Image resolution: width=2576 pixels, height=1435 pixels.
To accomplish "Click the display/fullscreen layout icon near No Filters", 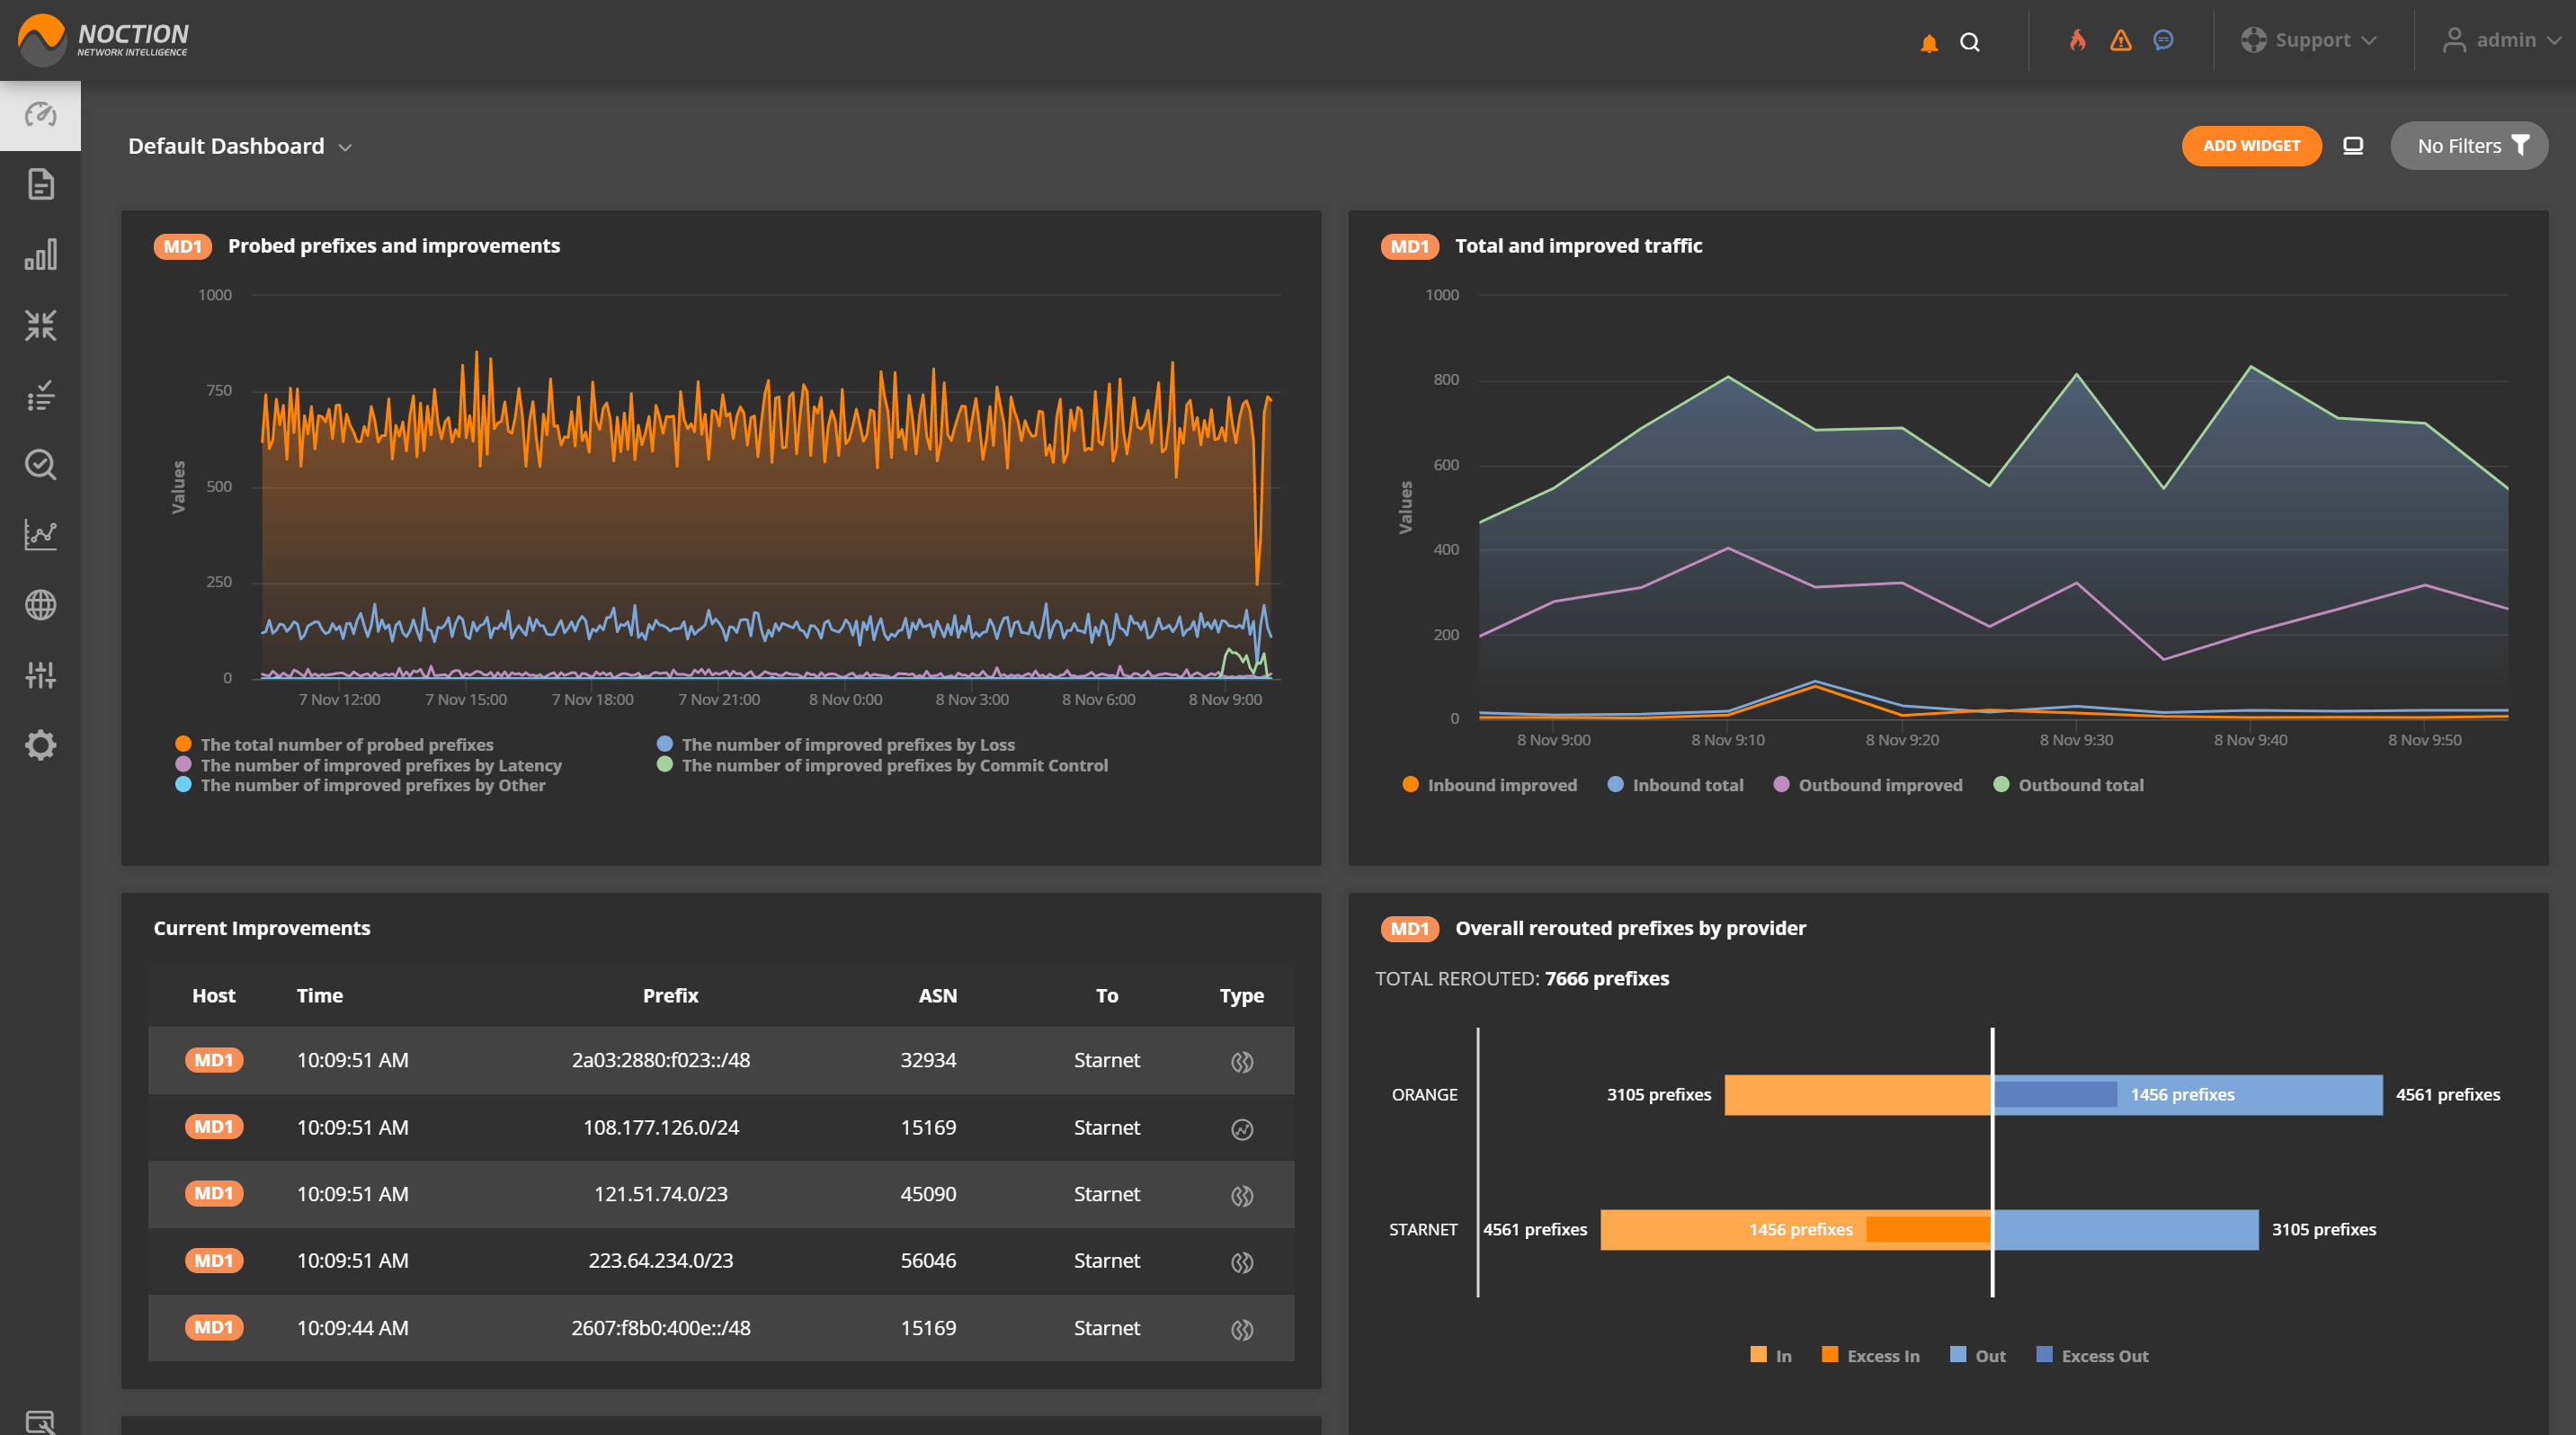I will pos(2351,147).
